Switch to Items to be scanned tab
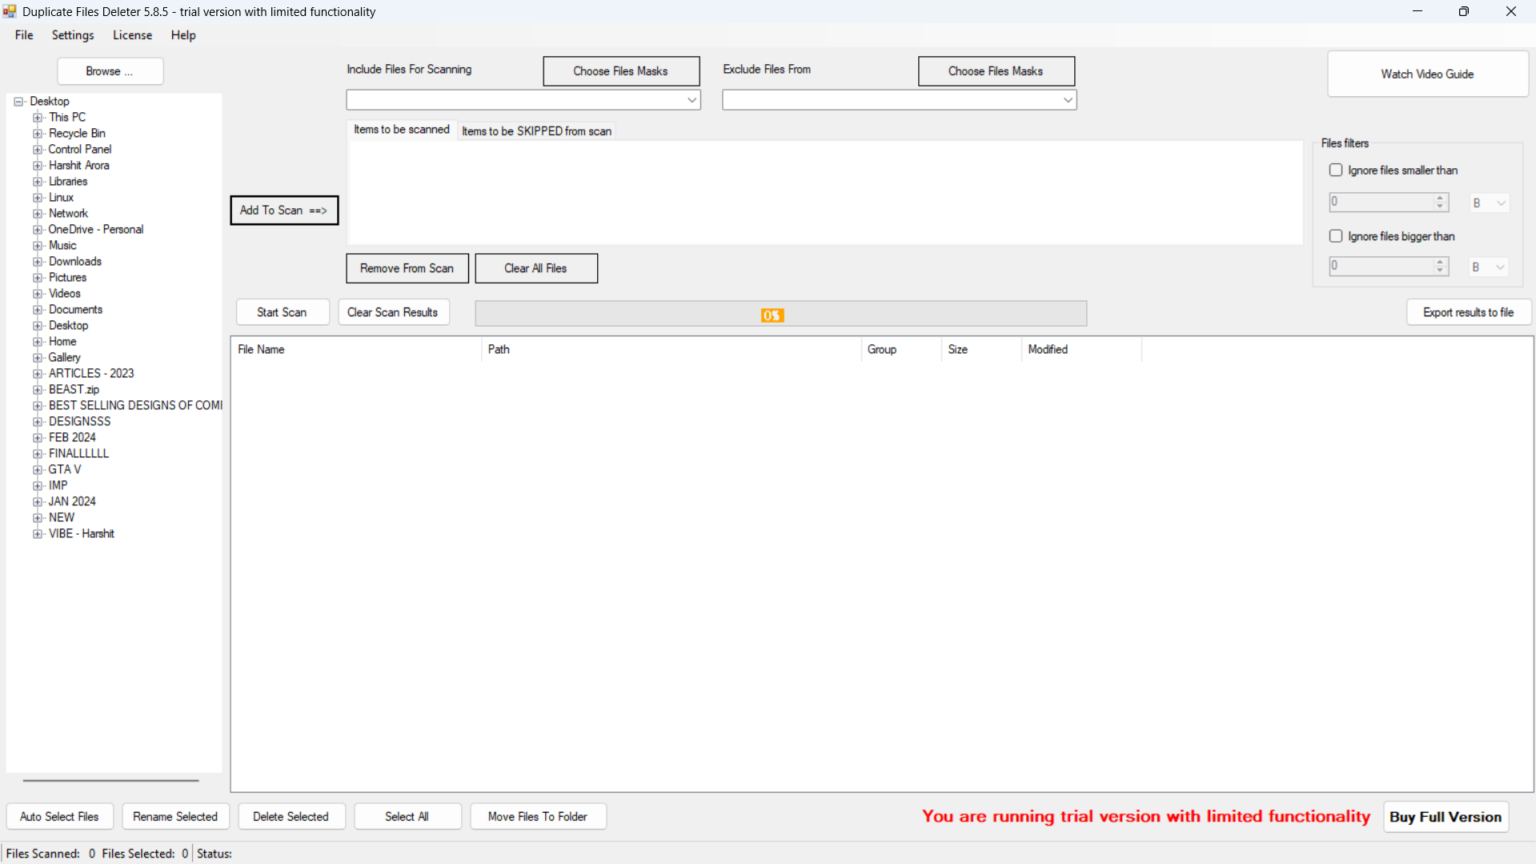This screenshot has width=1536, height=864. point(400,130)
